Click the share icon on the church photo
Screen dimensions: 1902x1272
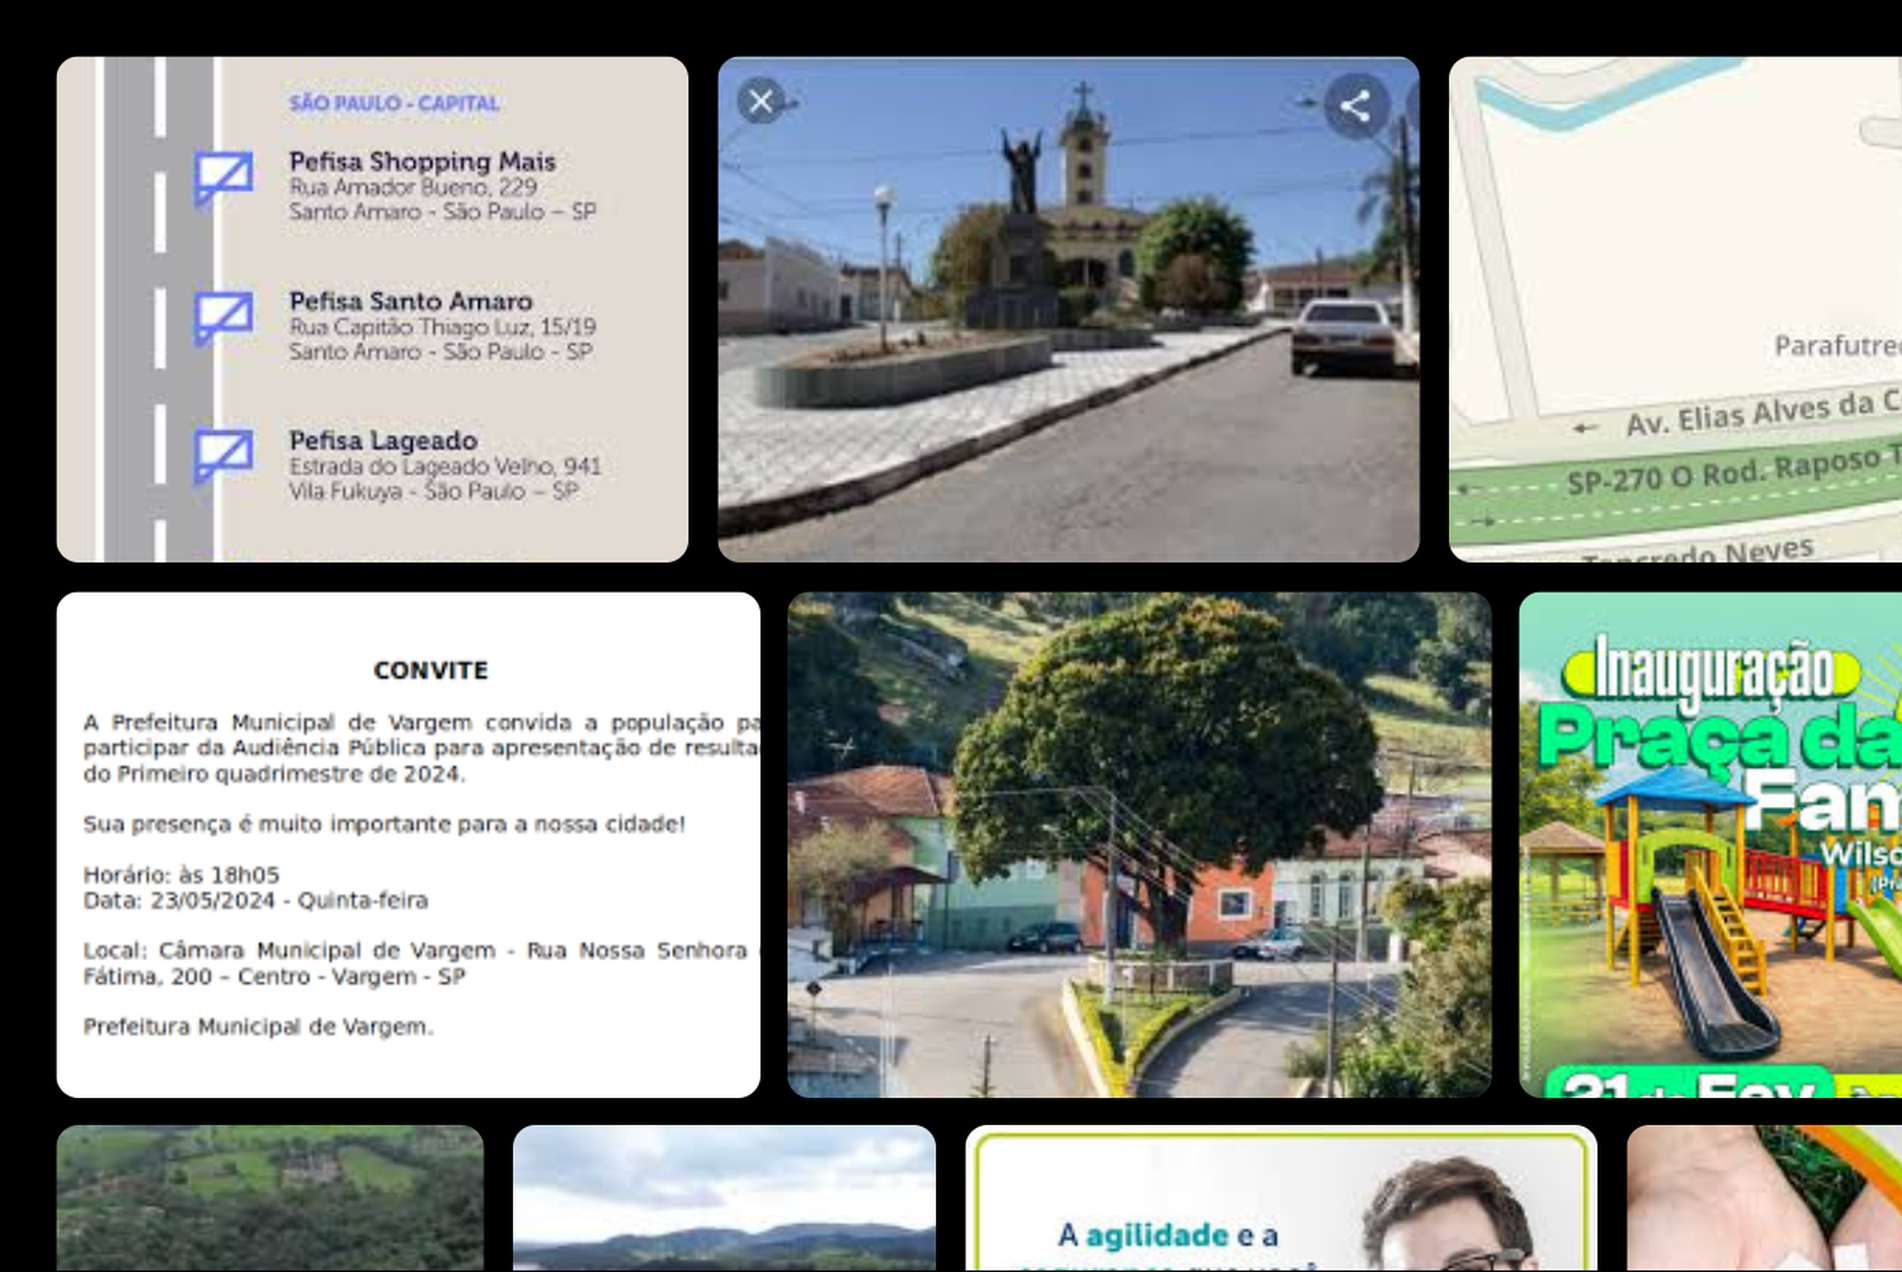pos(1355,106)
